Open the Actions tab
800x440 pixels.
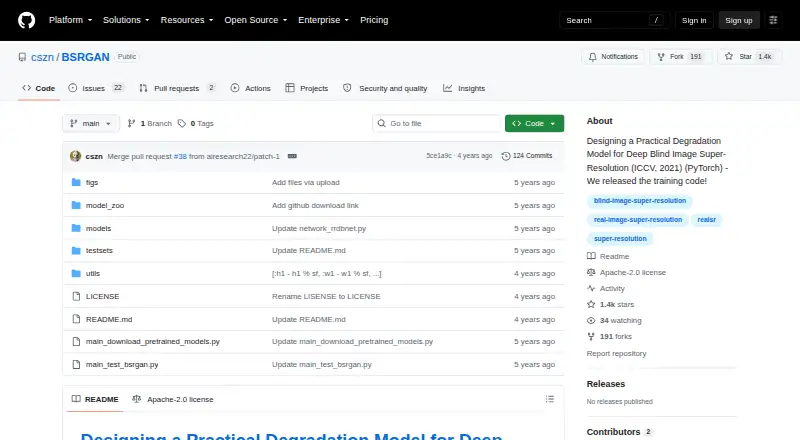click(x=251, y=88)
